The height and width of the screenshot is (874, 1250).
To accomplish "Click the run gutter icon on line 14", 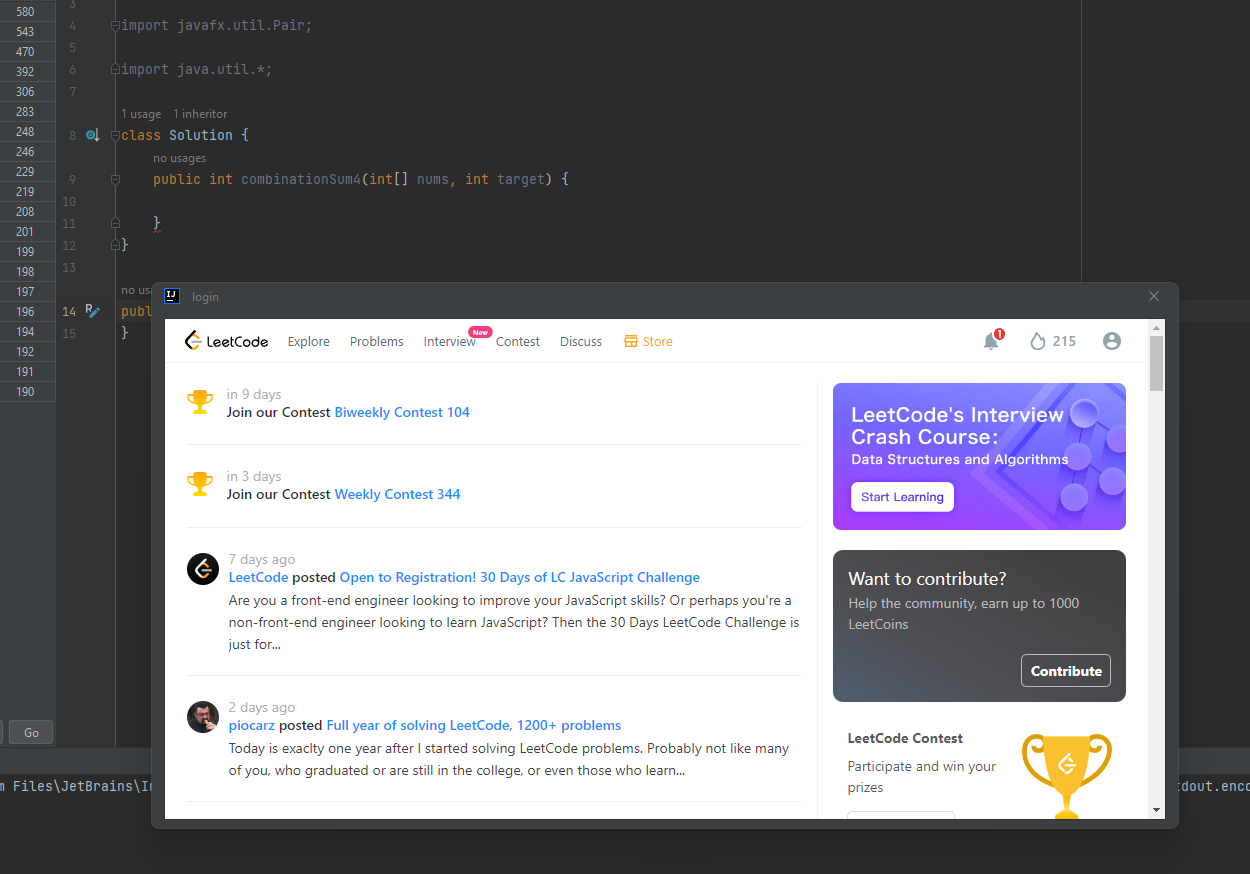I will pyautogui.click(x=92, y=311).
